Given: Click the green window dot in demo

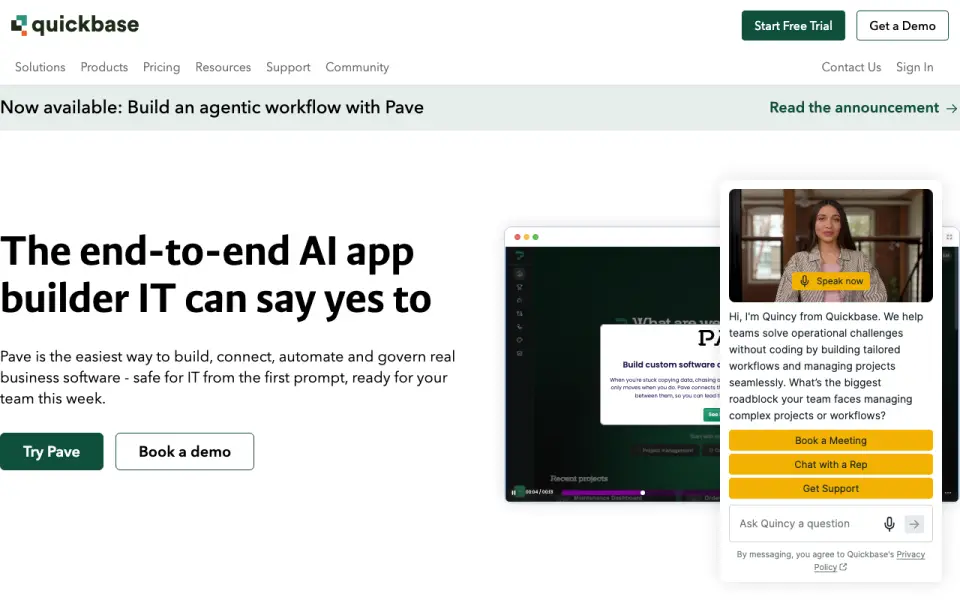Looking at the screenshot, I should 536,237.
